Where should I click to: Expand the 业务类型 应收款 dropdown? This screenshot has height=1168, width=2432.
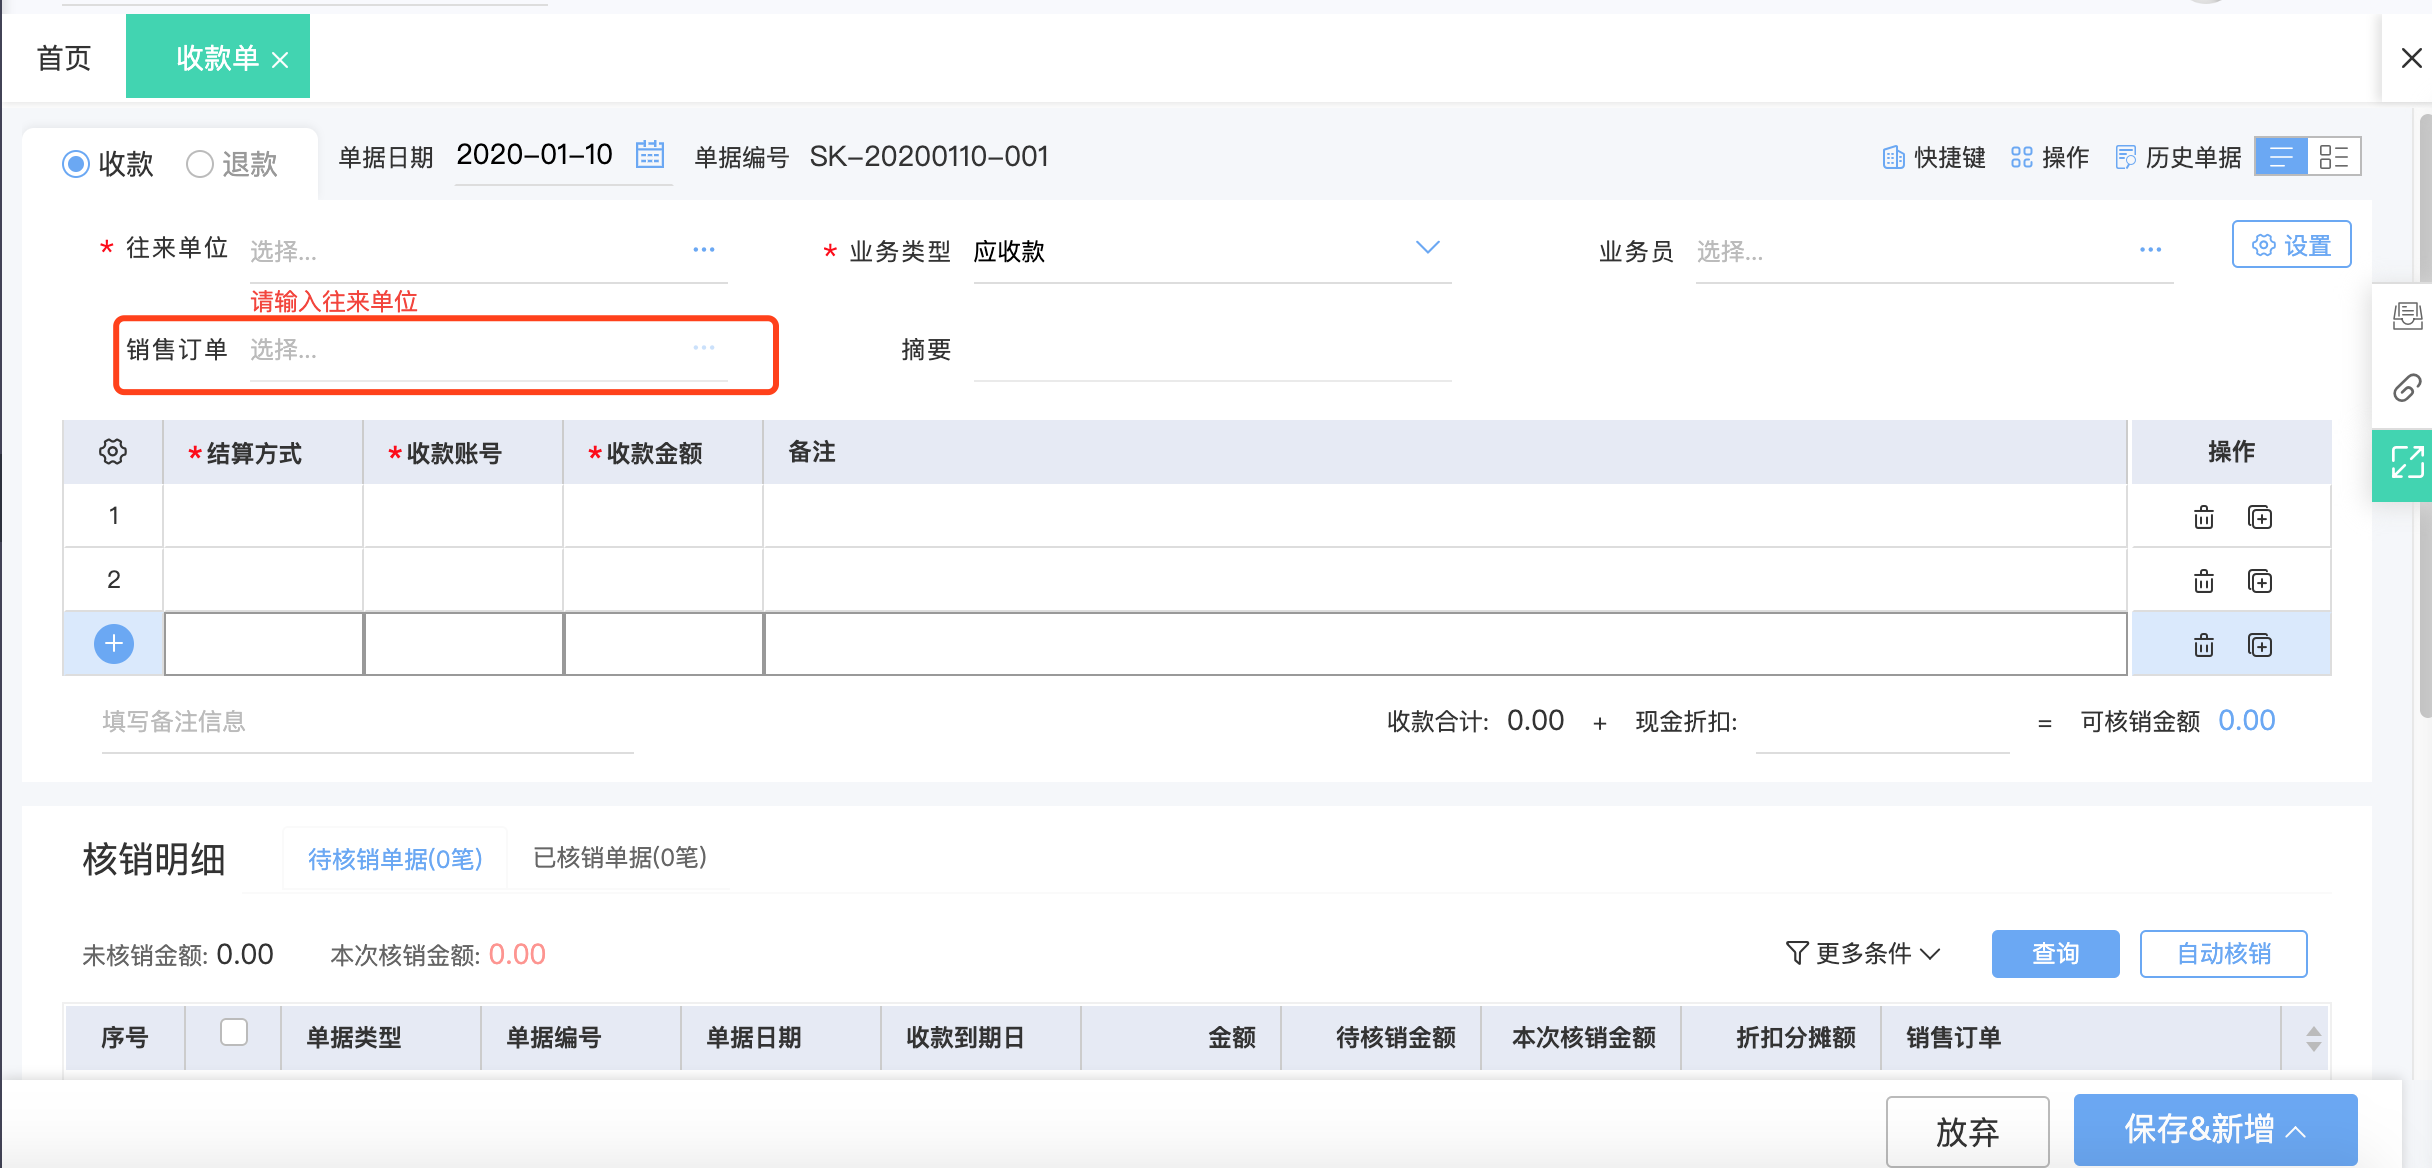[1427, 248]
